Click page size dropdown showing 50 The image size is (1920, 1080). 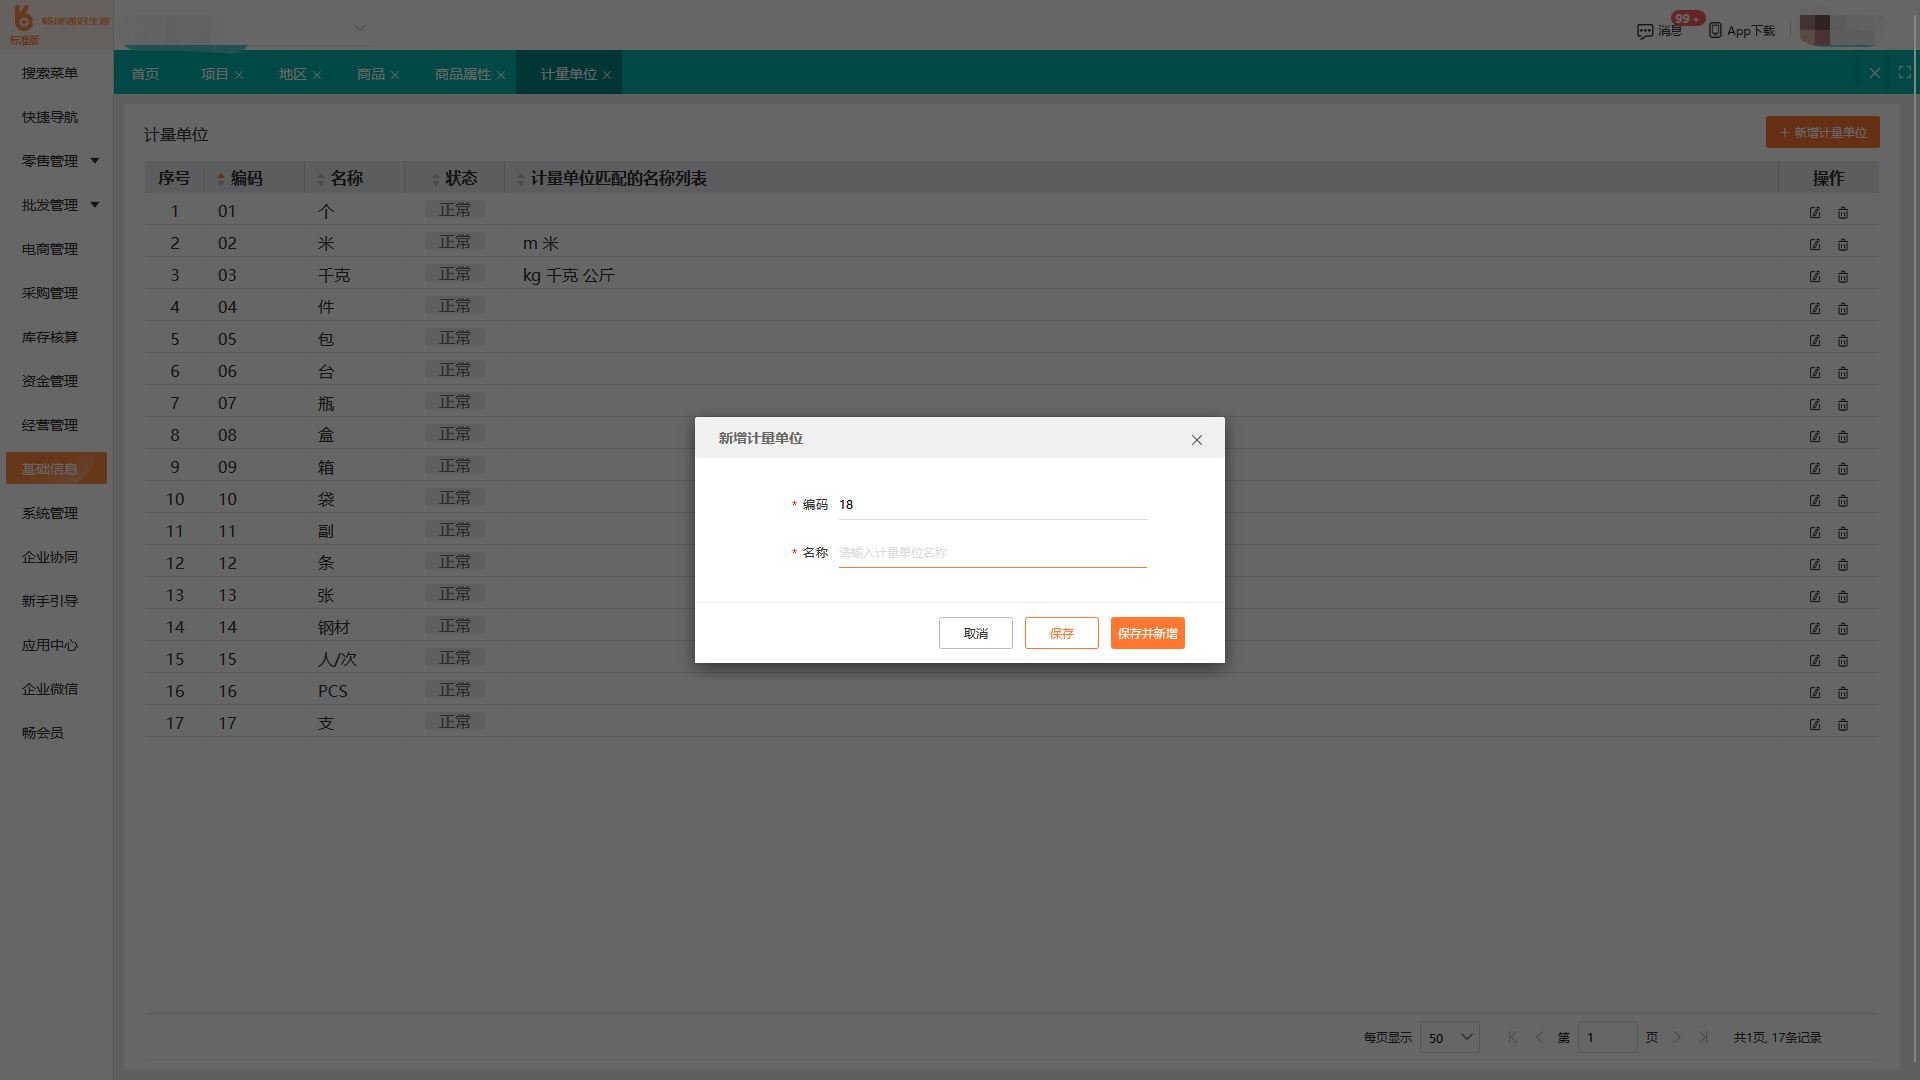point(1449,1038)
